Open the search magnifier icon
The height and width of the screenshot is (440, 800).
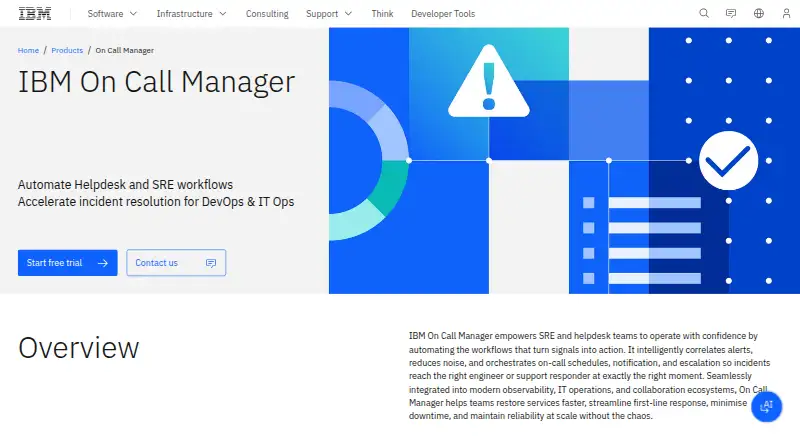pos(704,14)
